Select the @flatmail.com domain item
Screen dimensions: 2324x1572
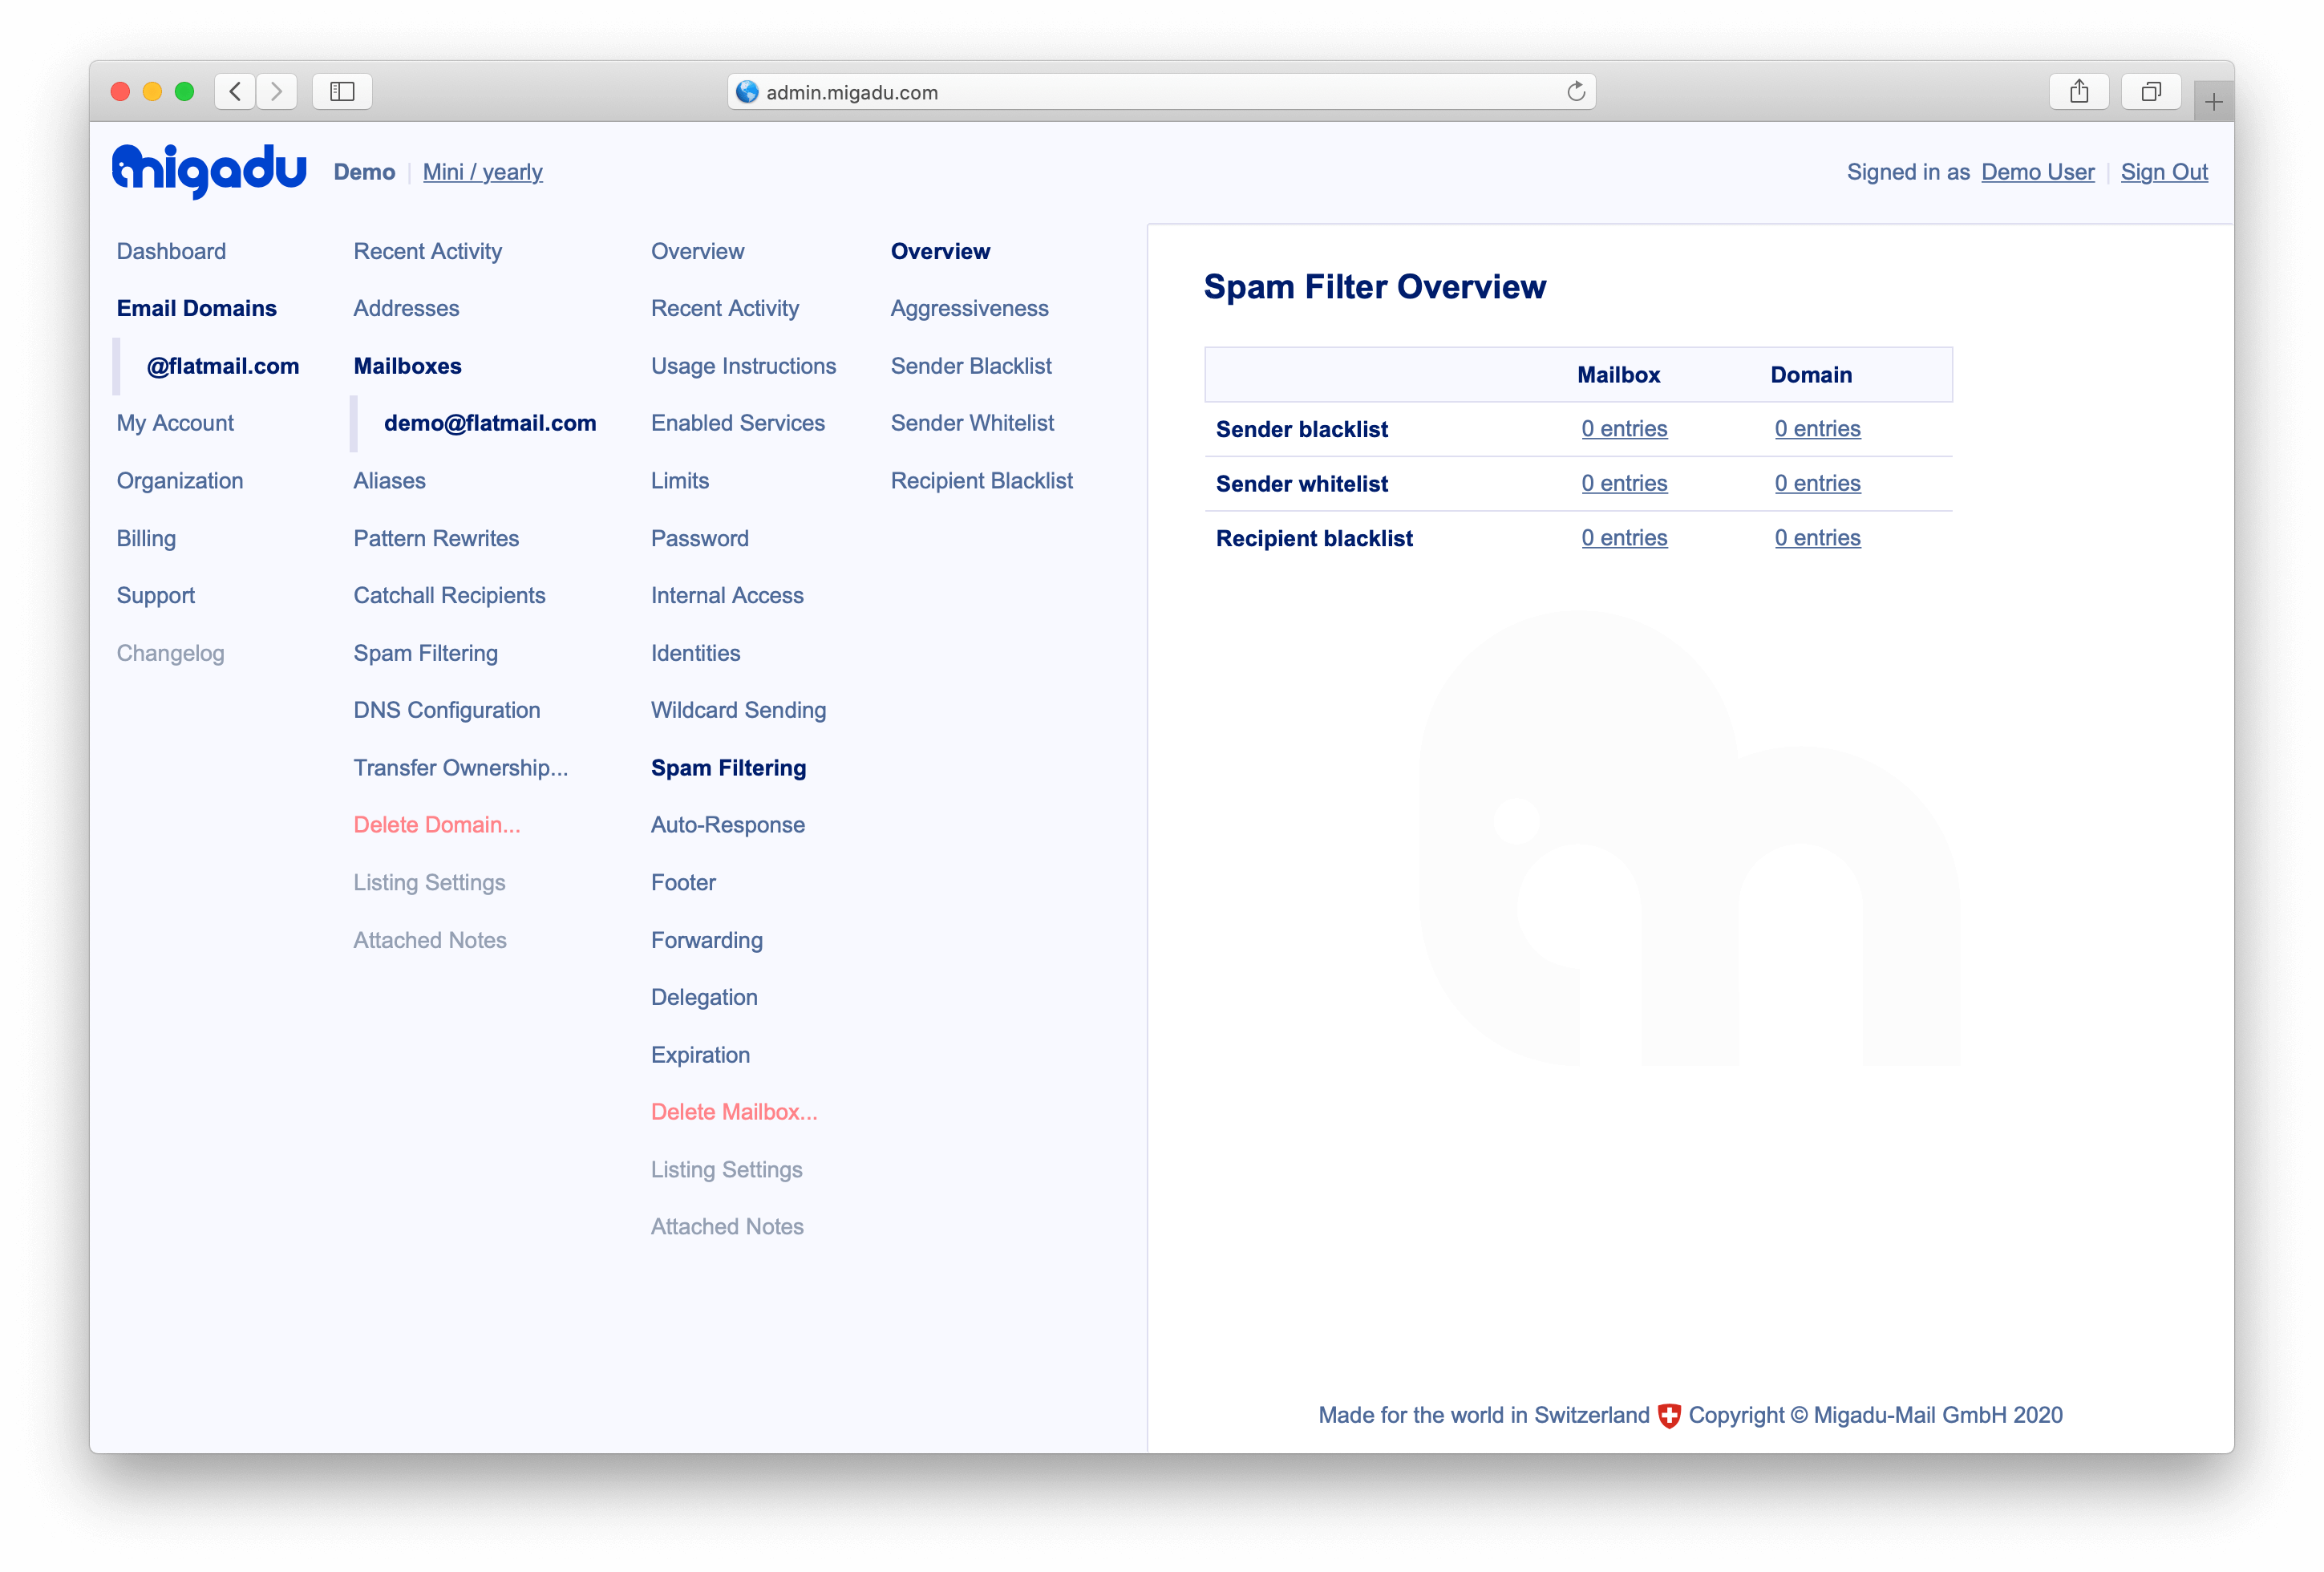point(222,366)
